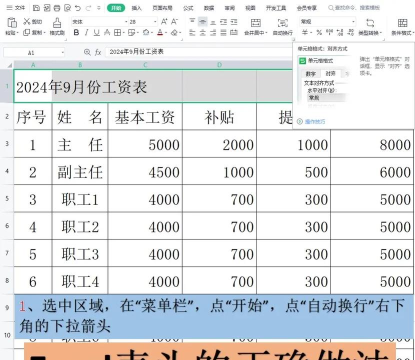The width and height of the screenshot is (415, 360).
Task: Click the paste clipboard icon
Action: coord(12,23)
